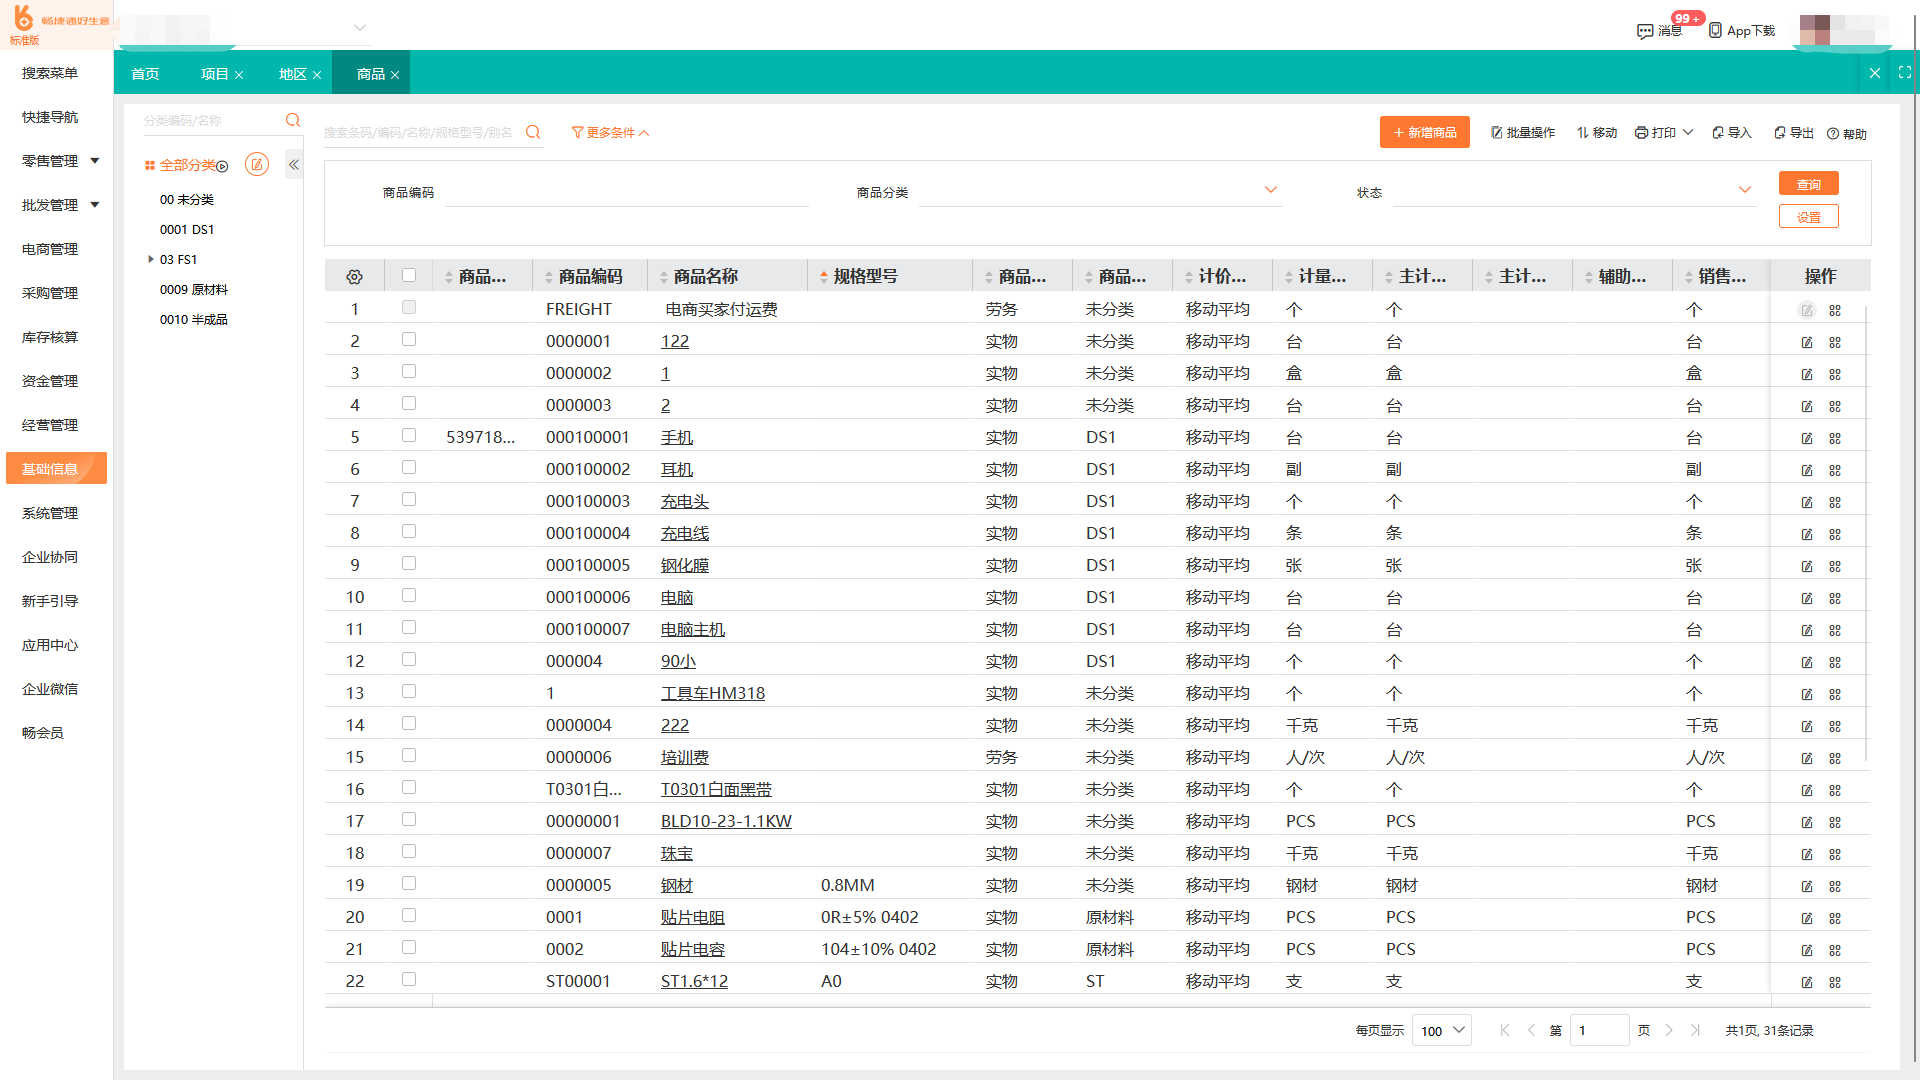
Task: Click 零售管理 sidebar menu item
Action: click(53, 160)
